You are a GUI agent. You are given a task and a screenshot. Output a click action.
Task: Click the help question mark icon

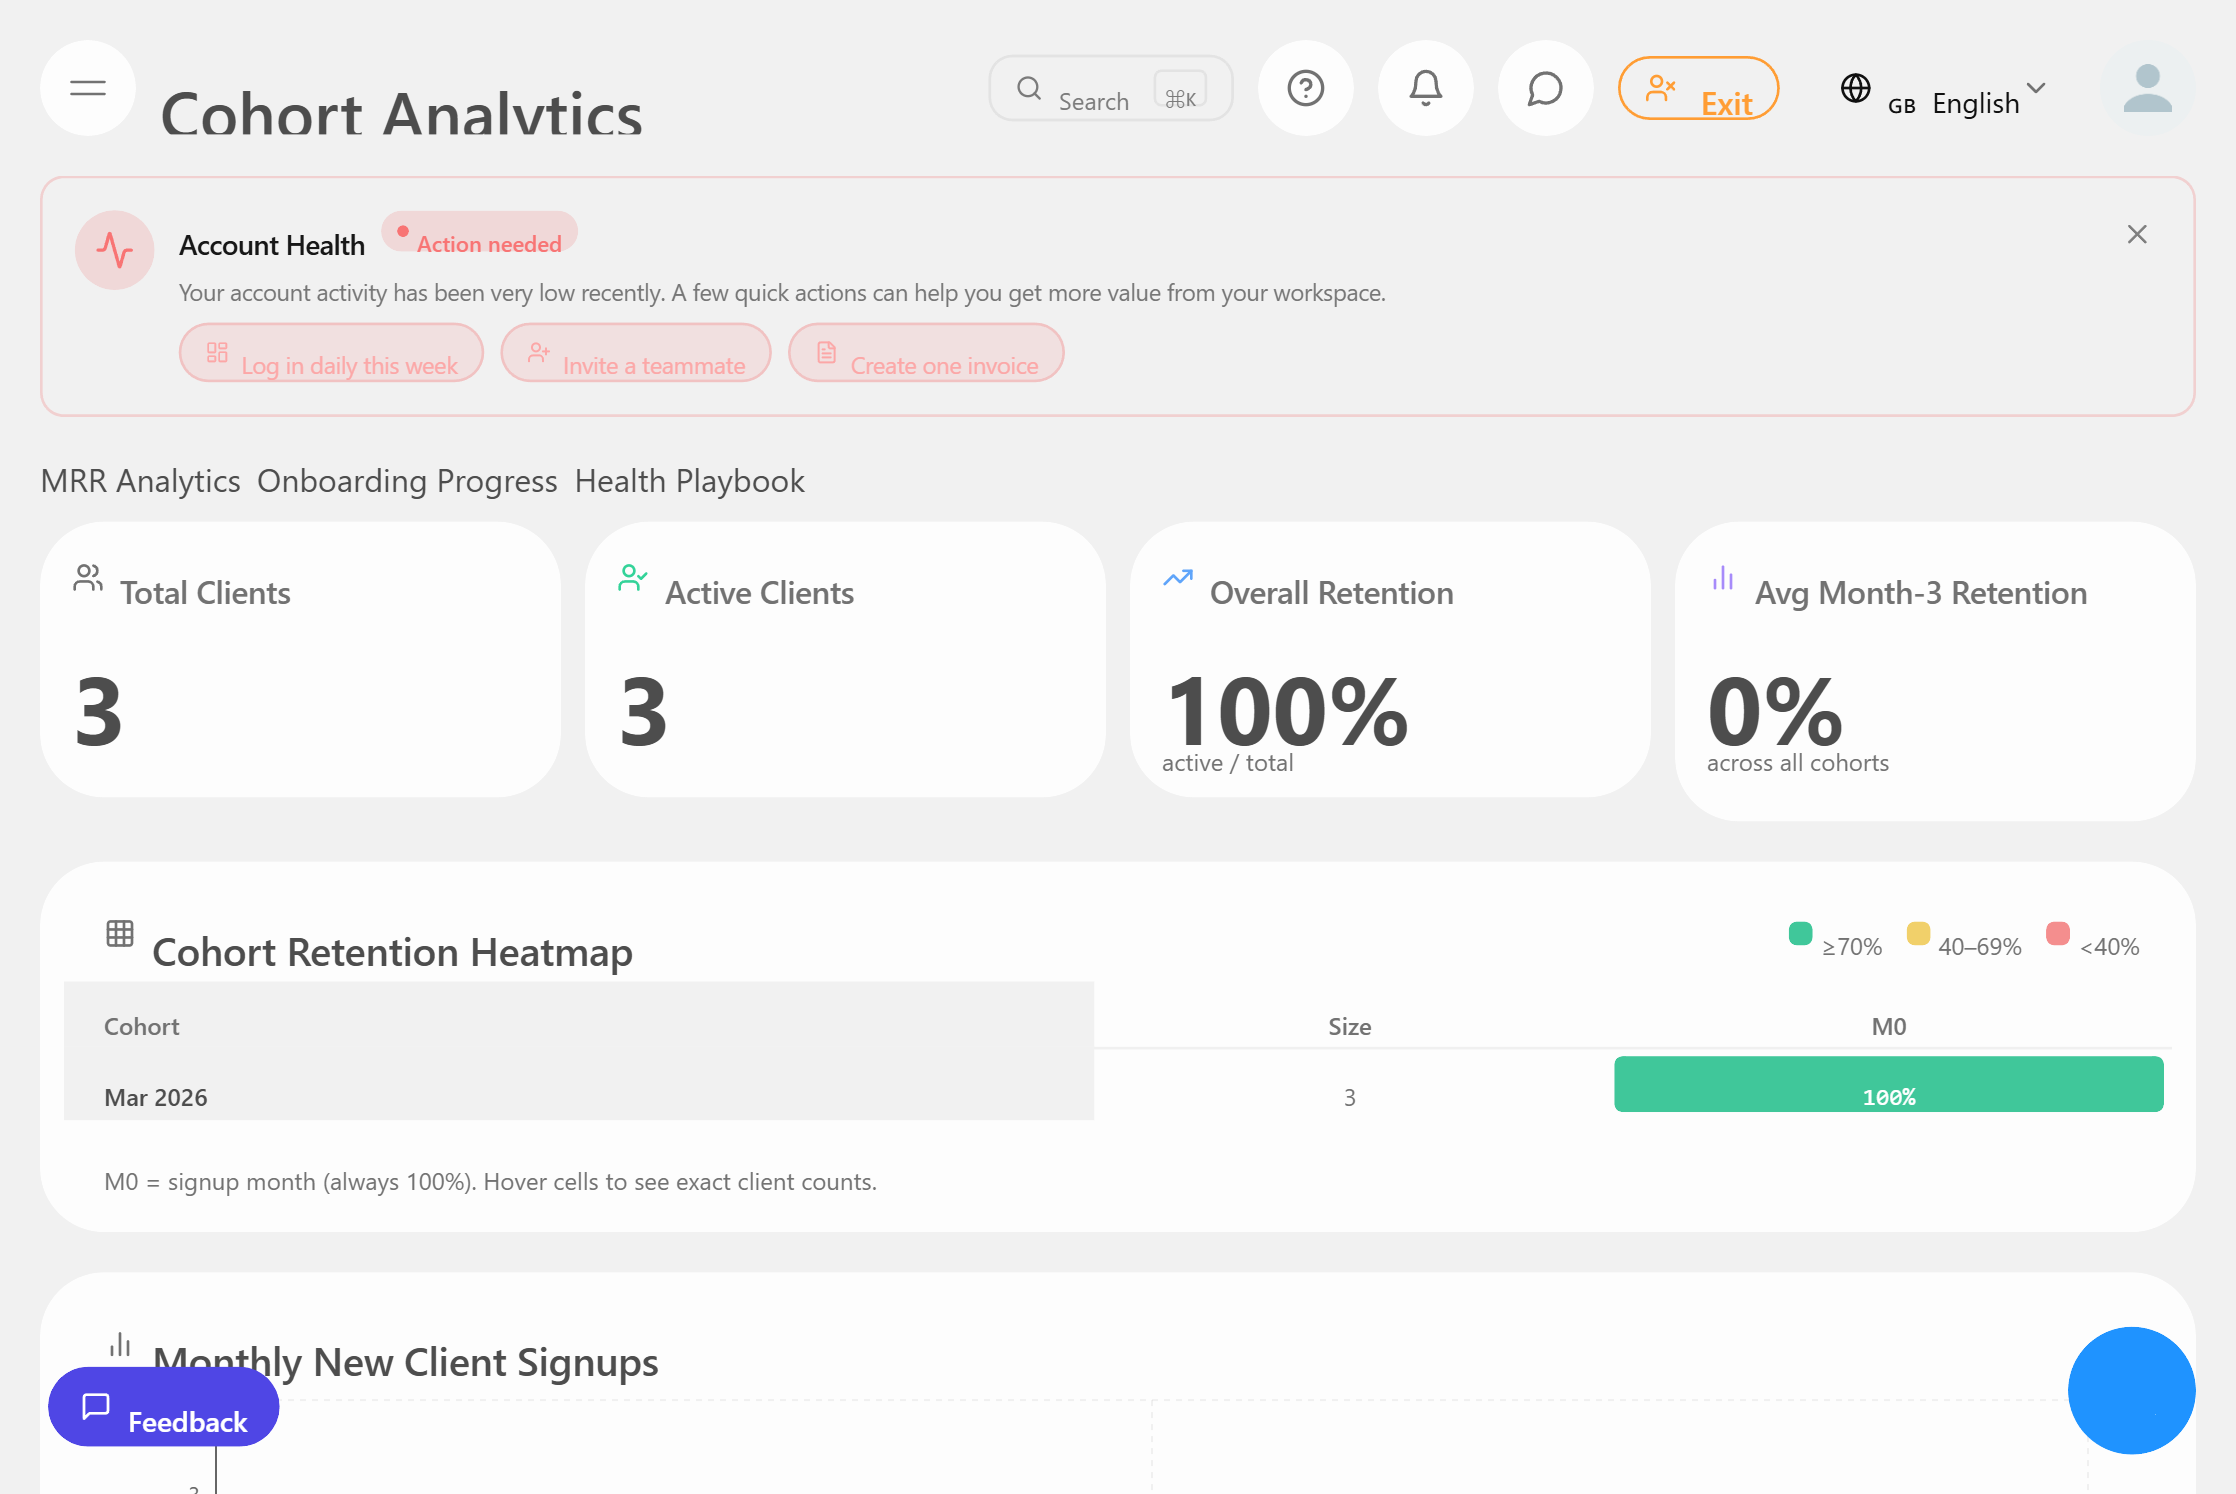tap(1305, 88)
